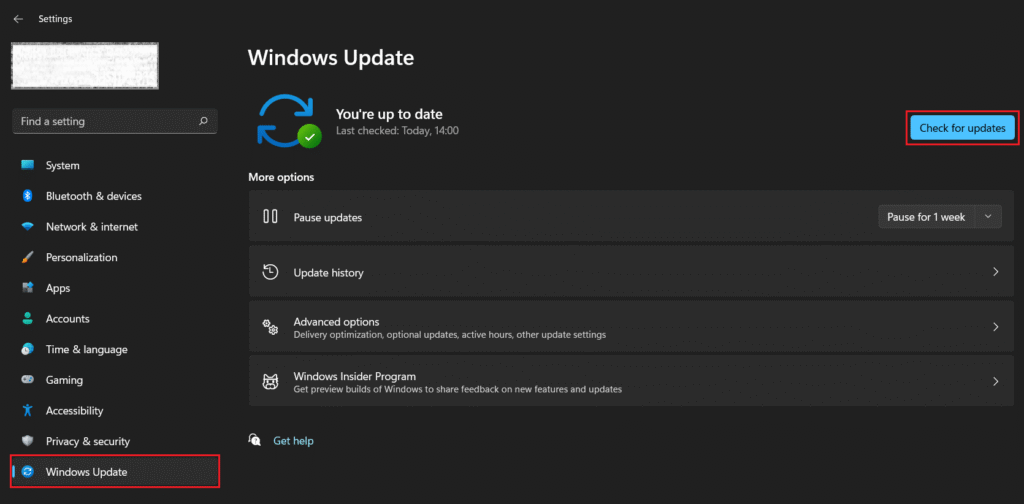Click the System monitor icon in sidebar

(x=27, y=166)
